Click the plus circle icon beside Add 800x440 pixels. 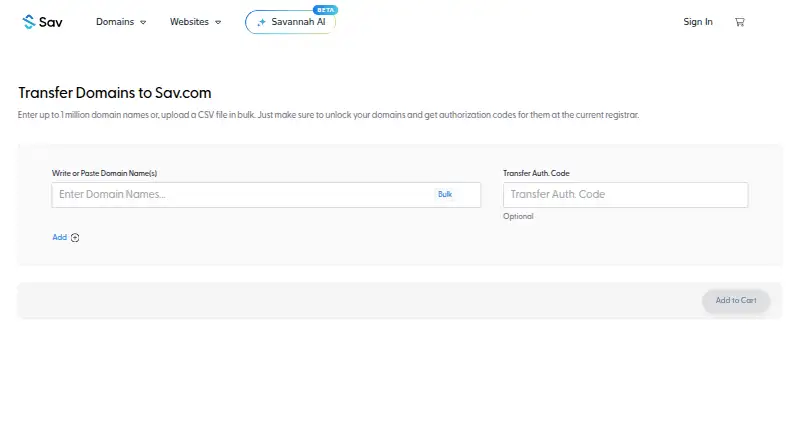coord(75,237)
